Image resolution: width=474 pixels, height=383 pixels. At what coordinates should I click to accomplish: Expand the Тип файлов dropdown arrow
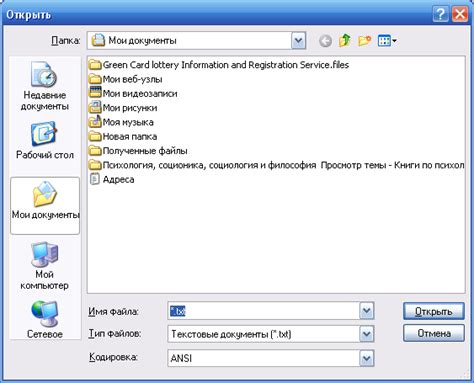367,334
